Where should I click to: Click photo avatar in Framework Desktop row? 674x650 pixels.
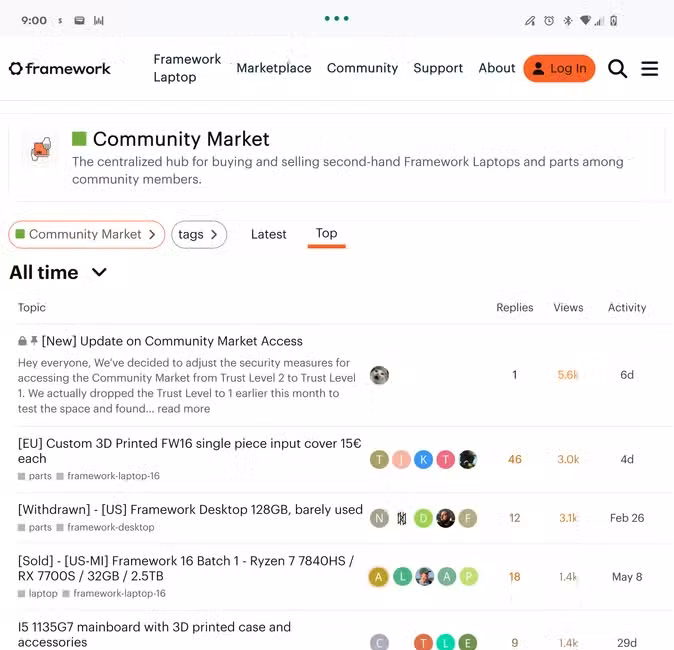click(446, 518)
